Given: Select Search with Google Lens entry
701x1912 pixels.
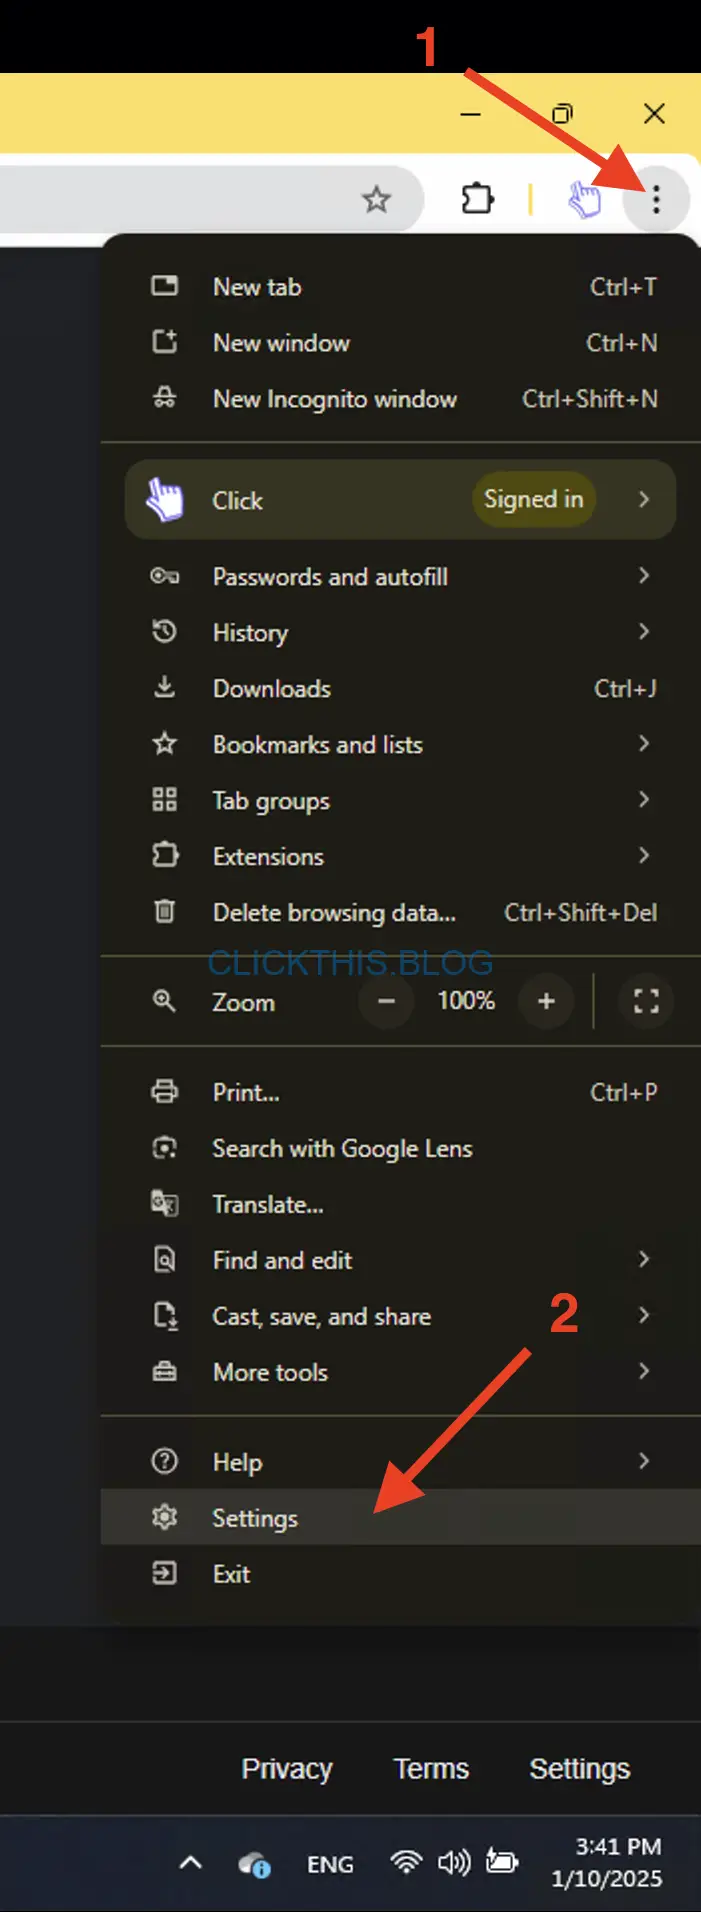Looking at the screenshot, I should (x=400, y=1148).
